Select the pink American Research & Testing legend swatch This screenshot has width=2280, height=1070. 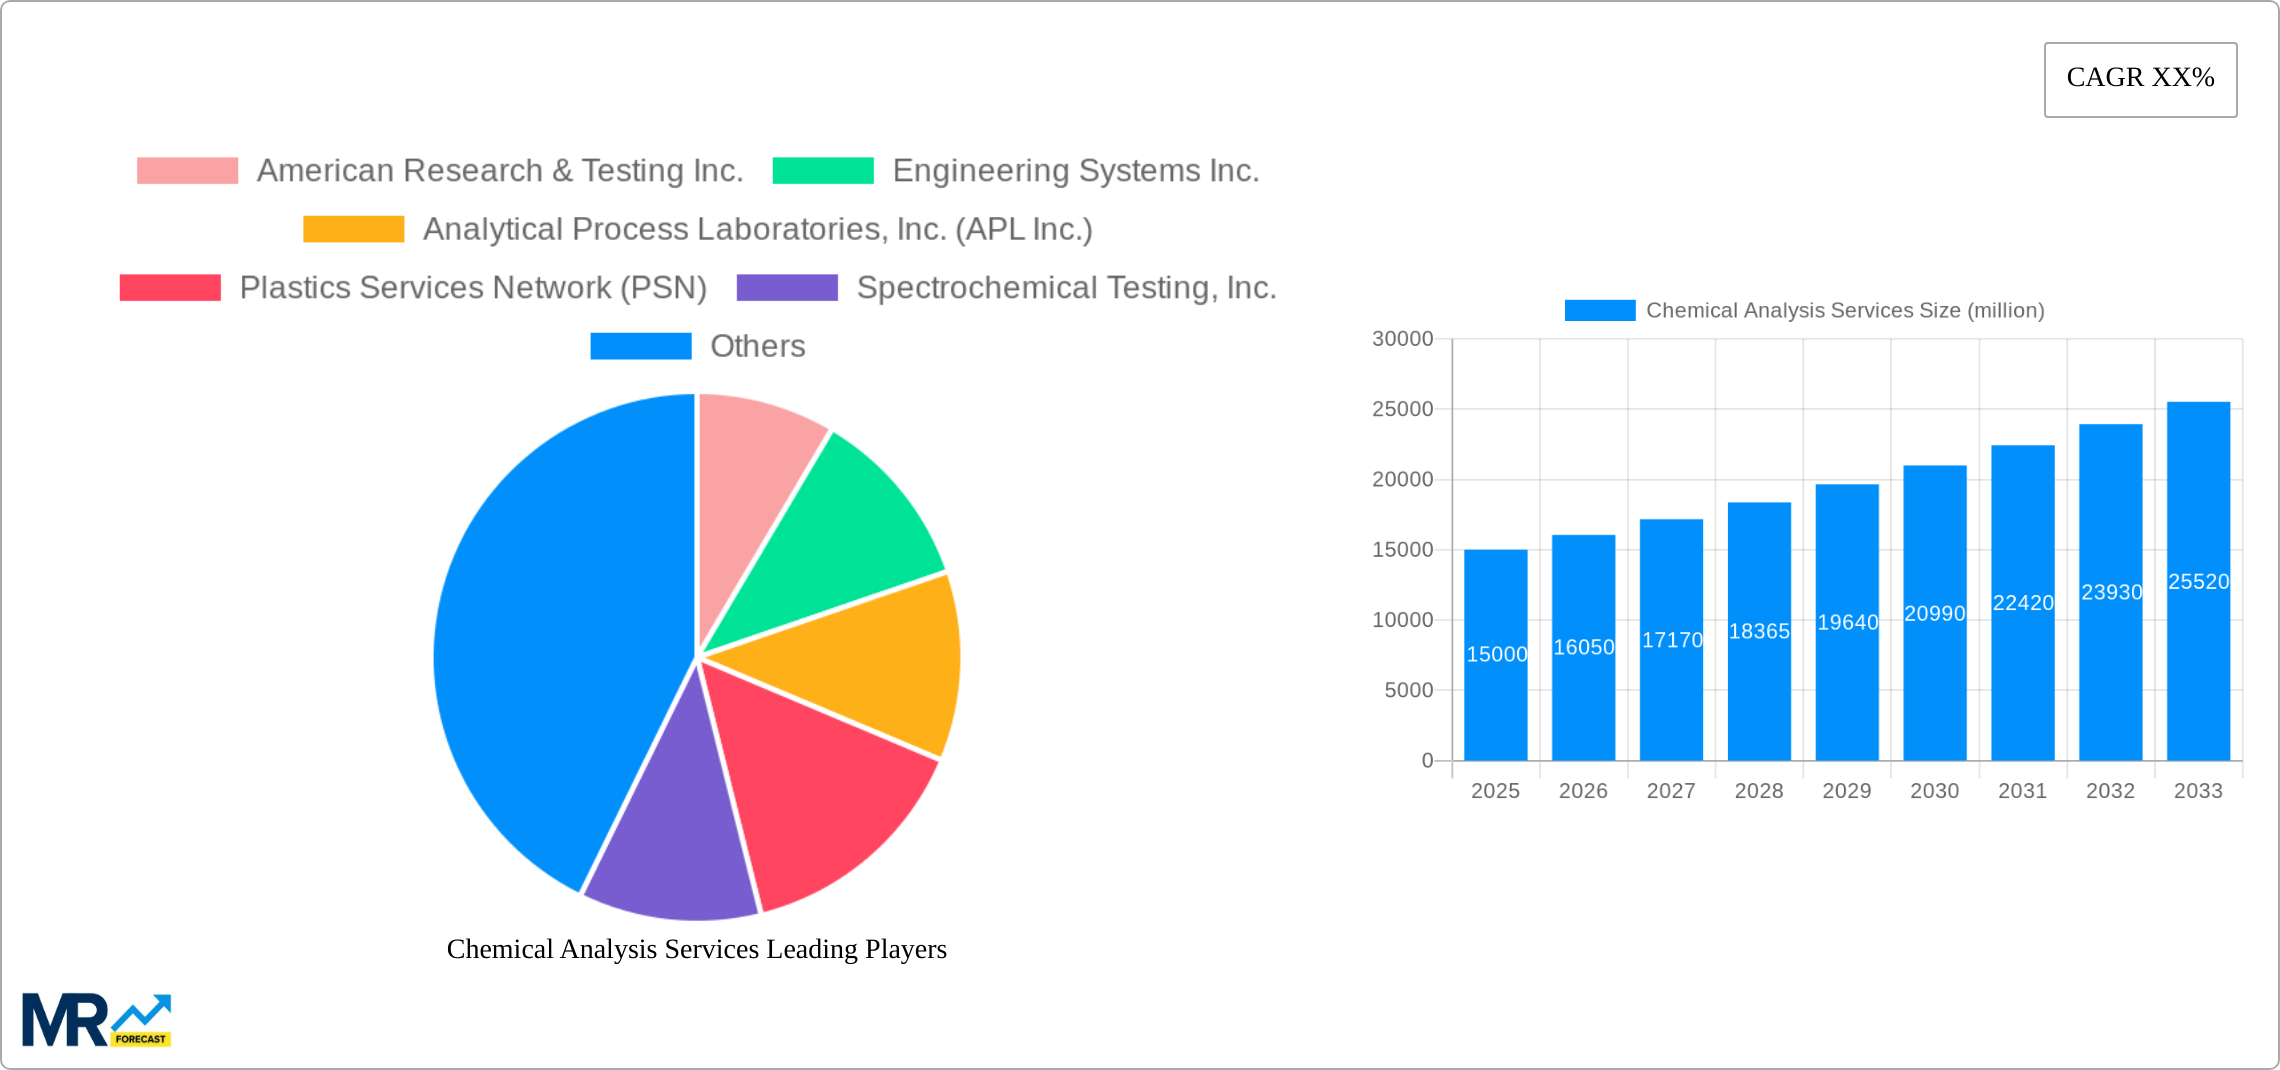[186, 169]
